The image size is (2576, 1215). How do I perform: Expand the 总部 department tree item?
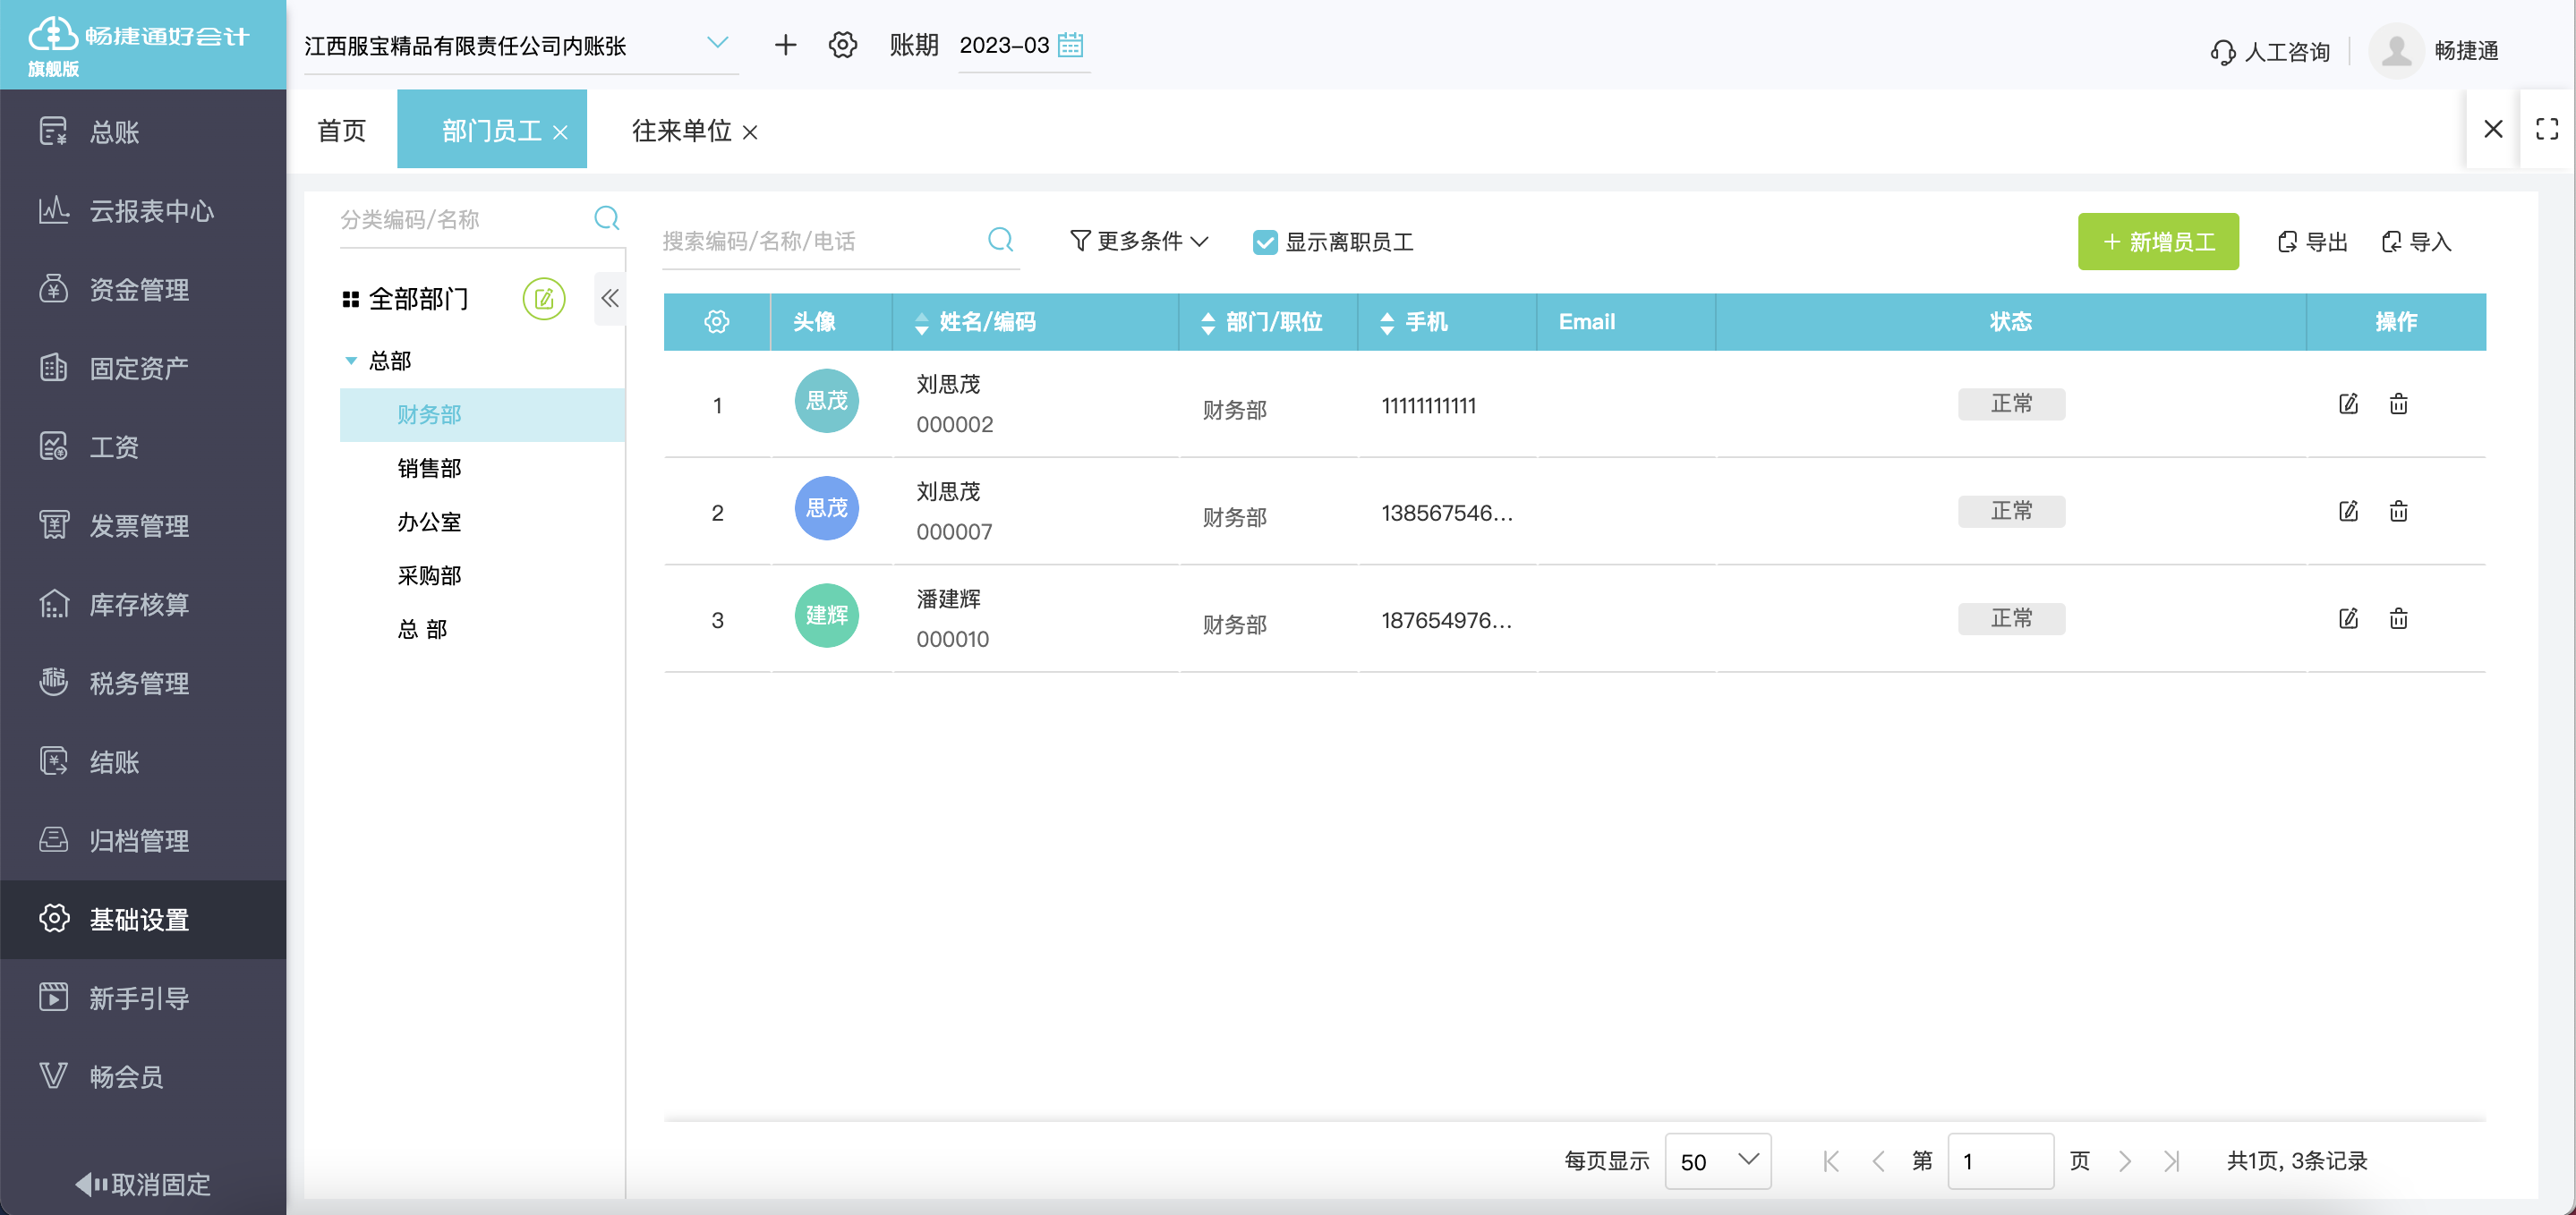click(350, 360)
